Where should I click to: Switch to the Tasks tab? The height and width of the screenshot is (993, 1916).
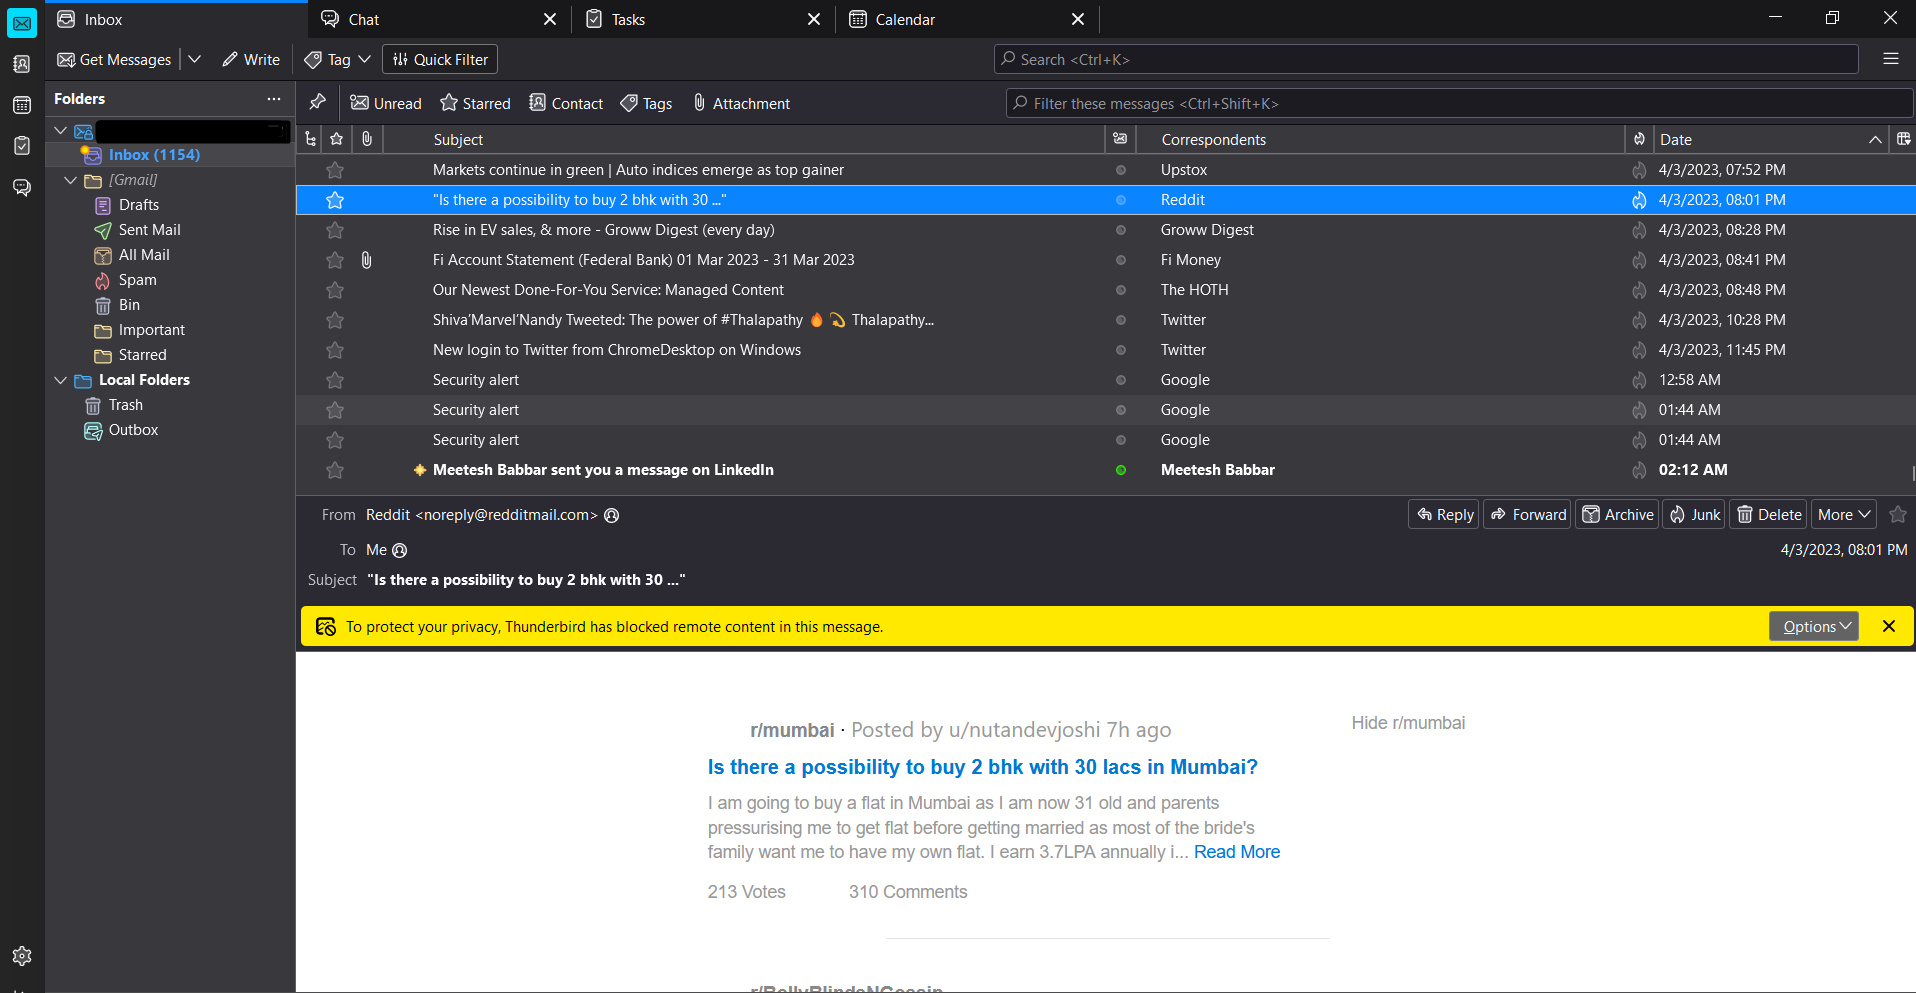coord(627,18)
